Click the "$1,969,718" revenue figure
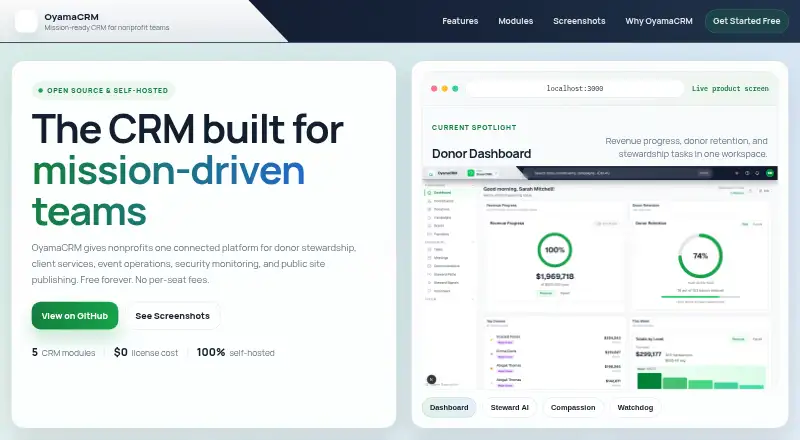 (555, 276)
